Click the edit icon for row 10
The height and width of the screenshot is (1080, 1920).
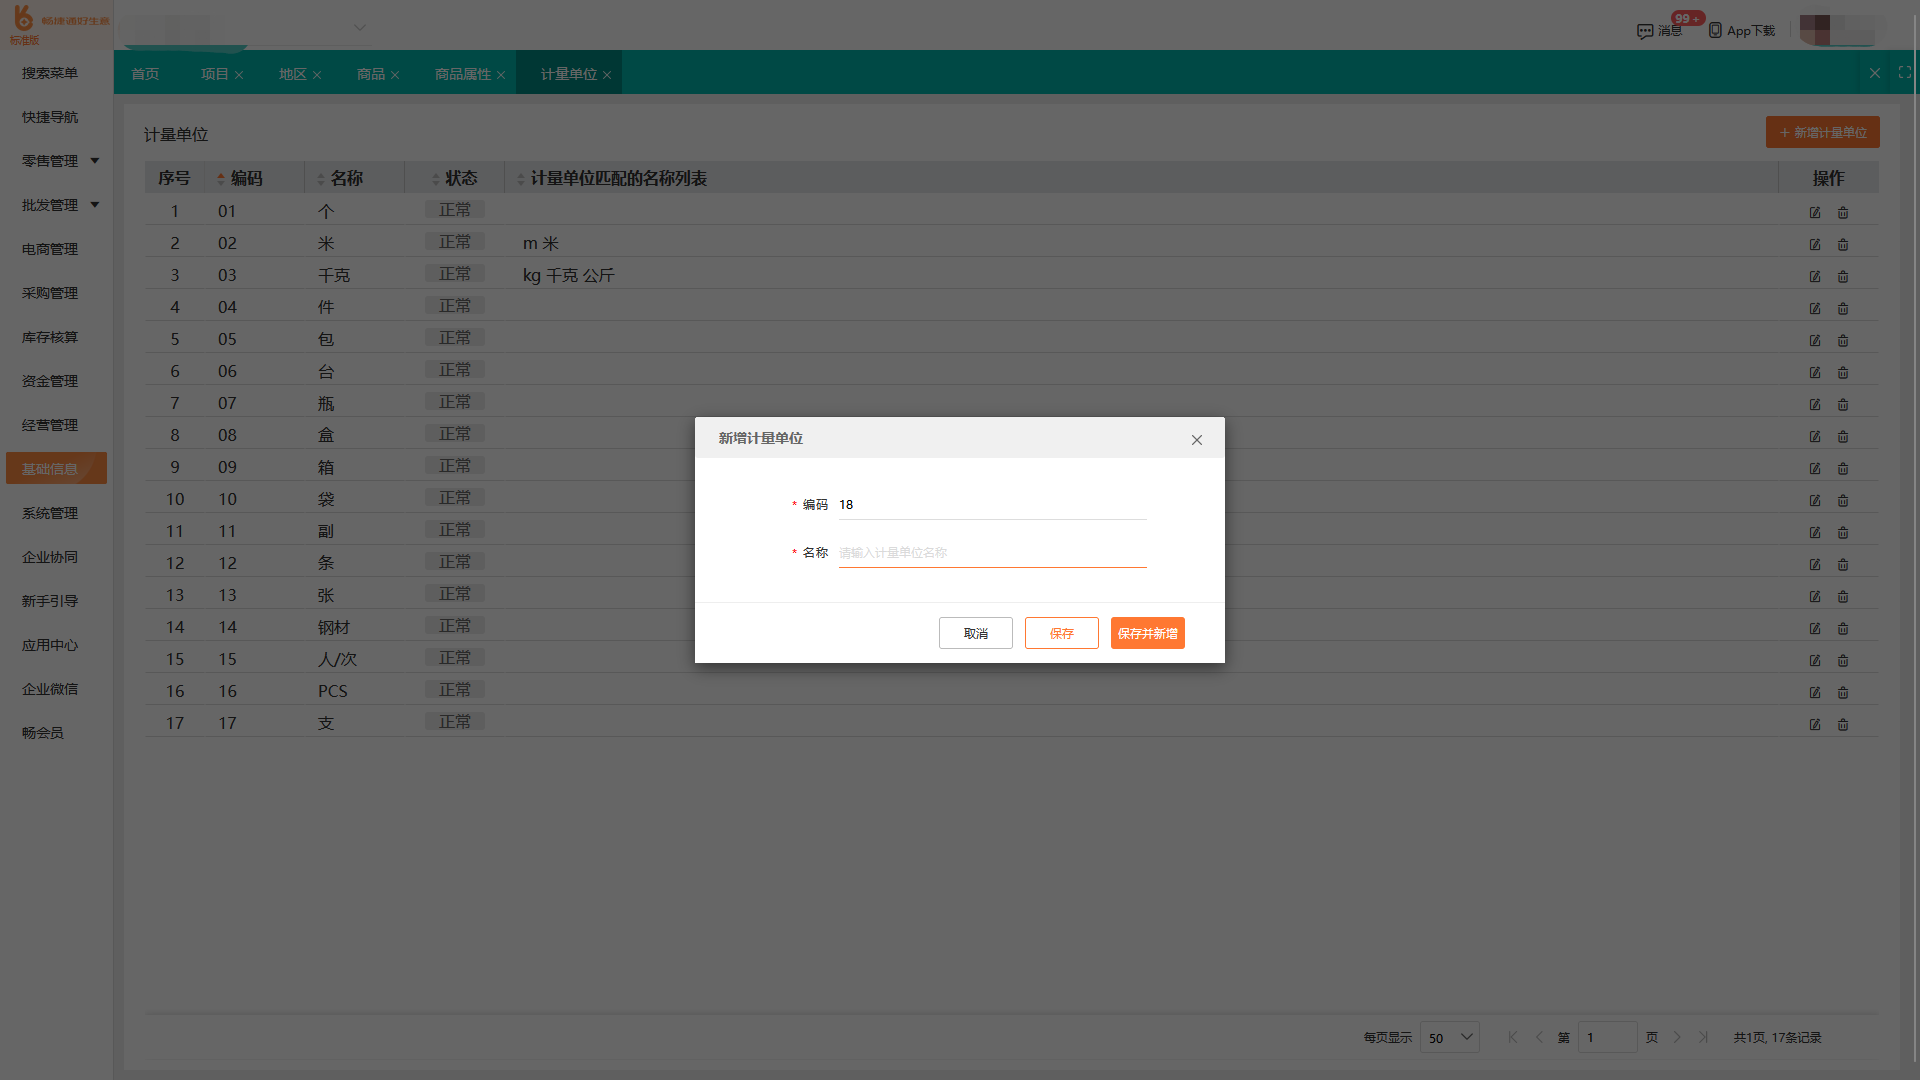[x=1815, y=500]
